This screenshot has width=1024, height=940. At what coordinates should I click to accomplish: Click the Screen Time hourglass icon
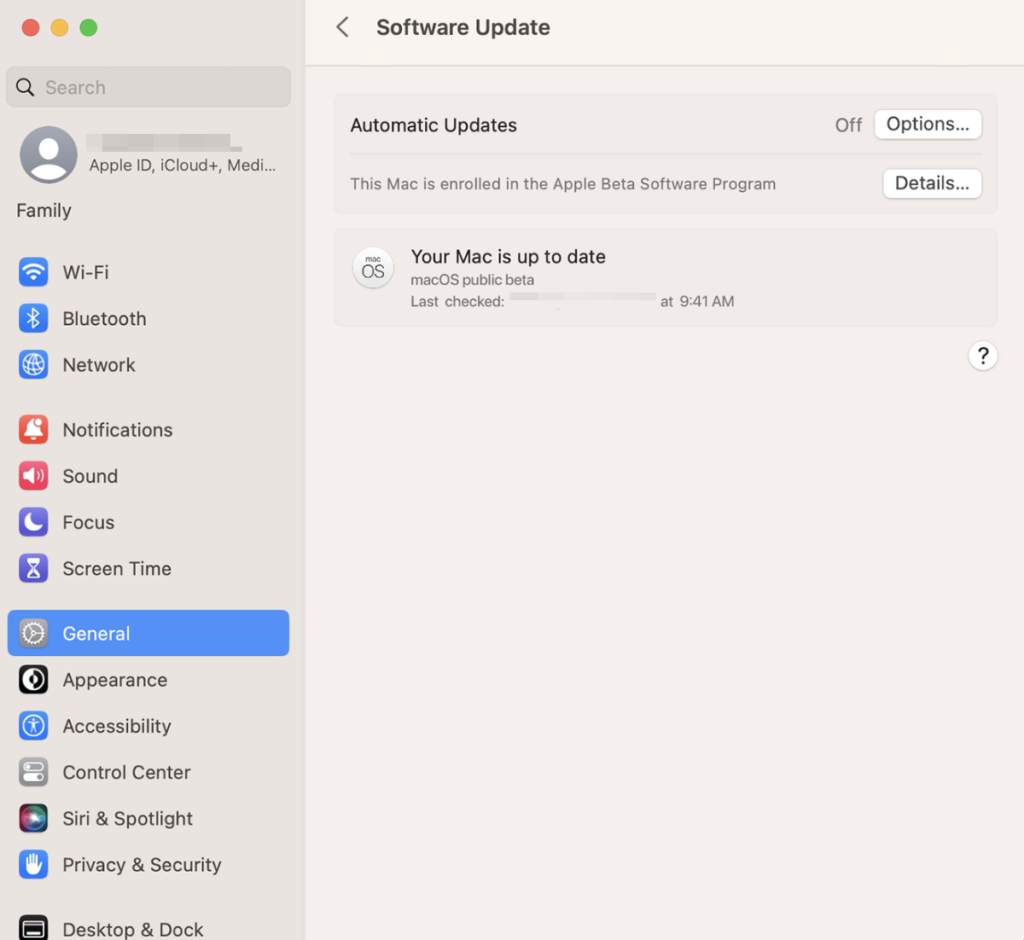coord(33,568)
